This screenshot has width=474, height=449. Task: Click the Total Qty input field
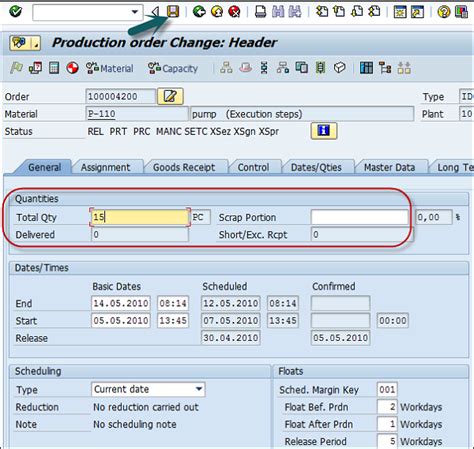[140, 217]
